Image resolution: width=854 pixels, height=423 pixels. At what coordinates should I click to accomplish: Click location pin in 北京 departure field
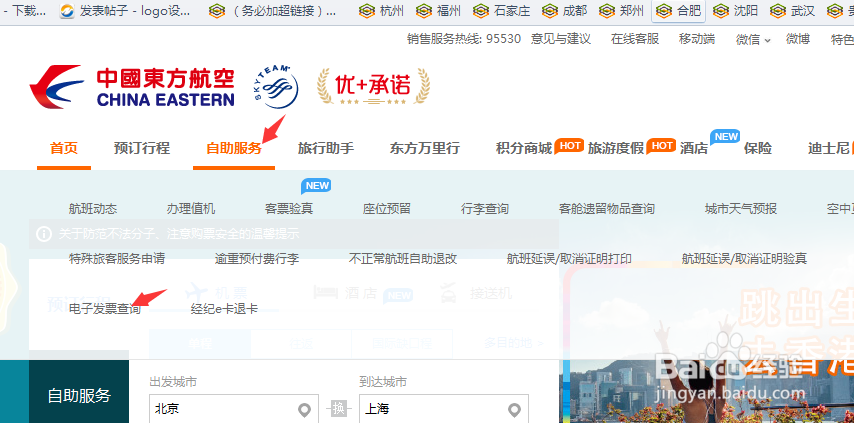(305, 410)
